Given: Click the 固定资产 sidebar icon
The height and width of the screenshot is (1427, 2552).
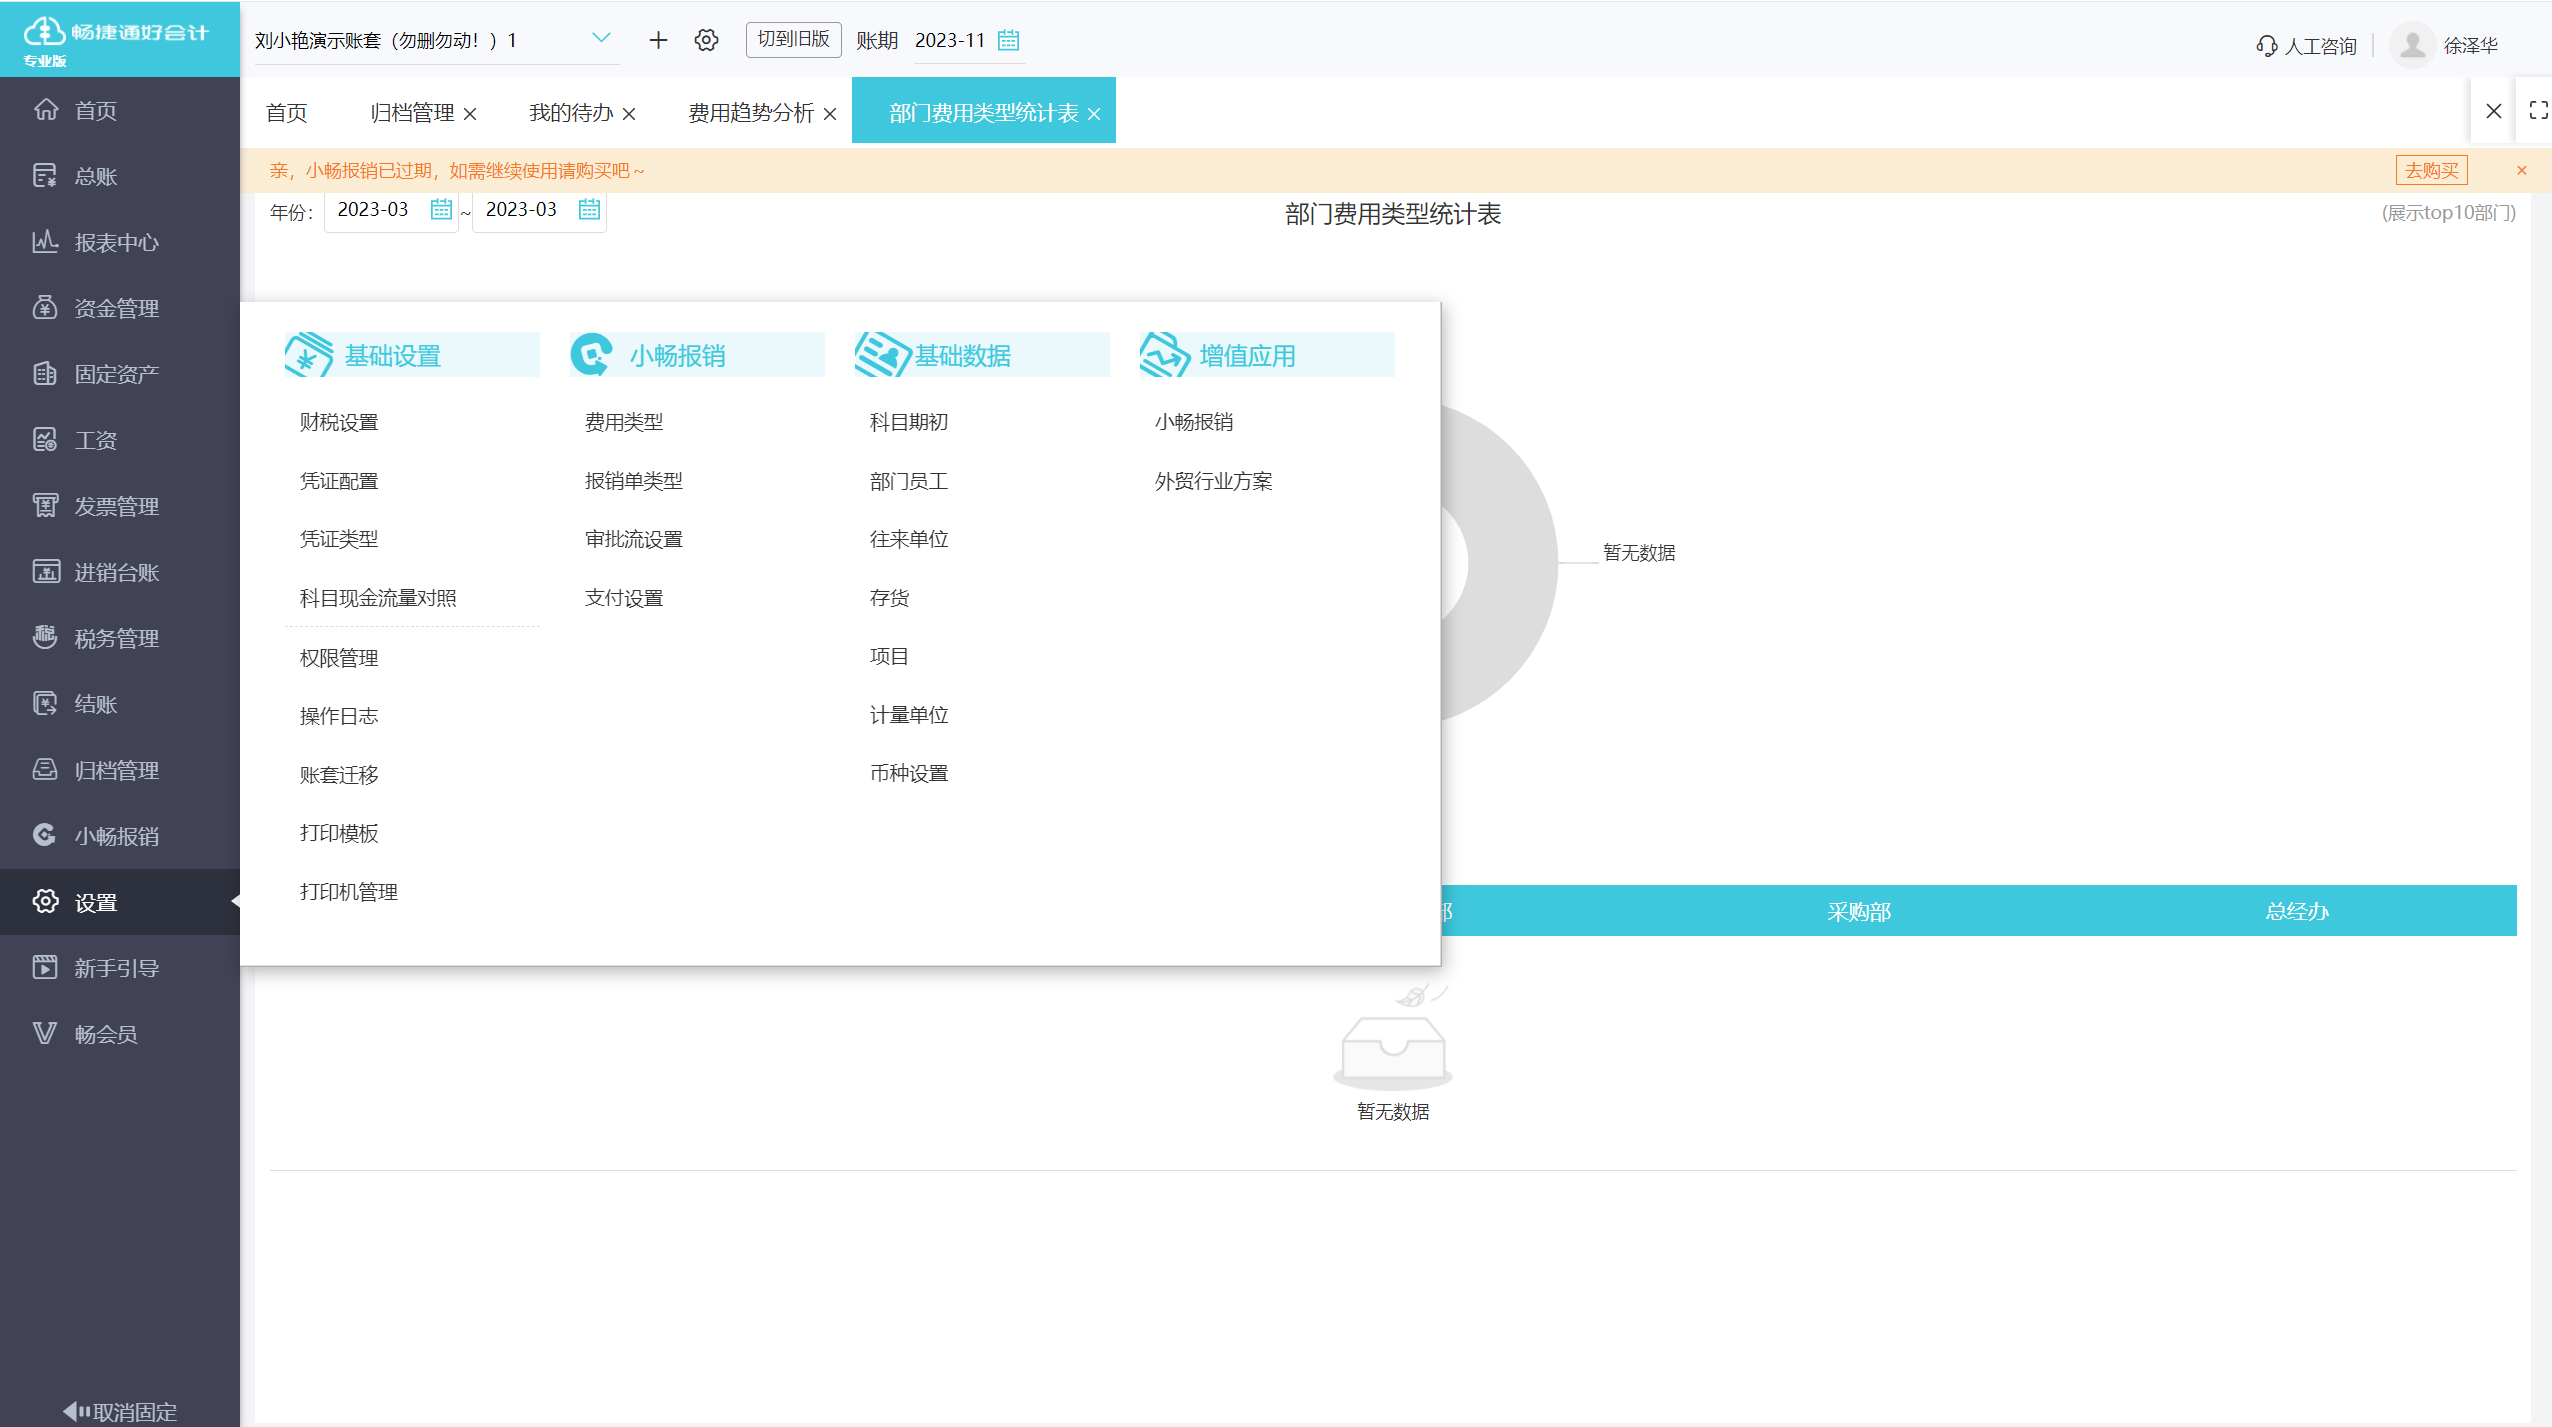Looking at the screenshot, I should pyautogui.click(x=44, y=373).
